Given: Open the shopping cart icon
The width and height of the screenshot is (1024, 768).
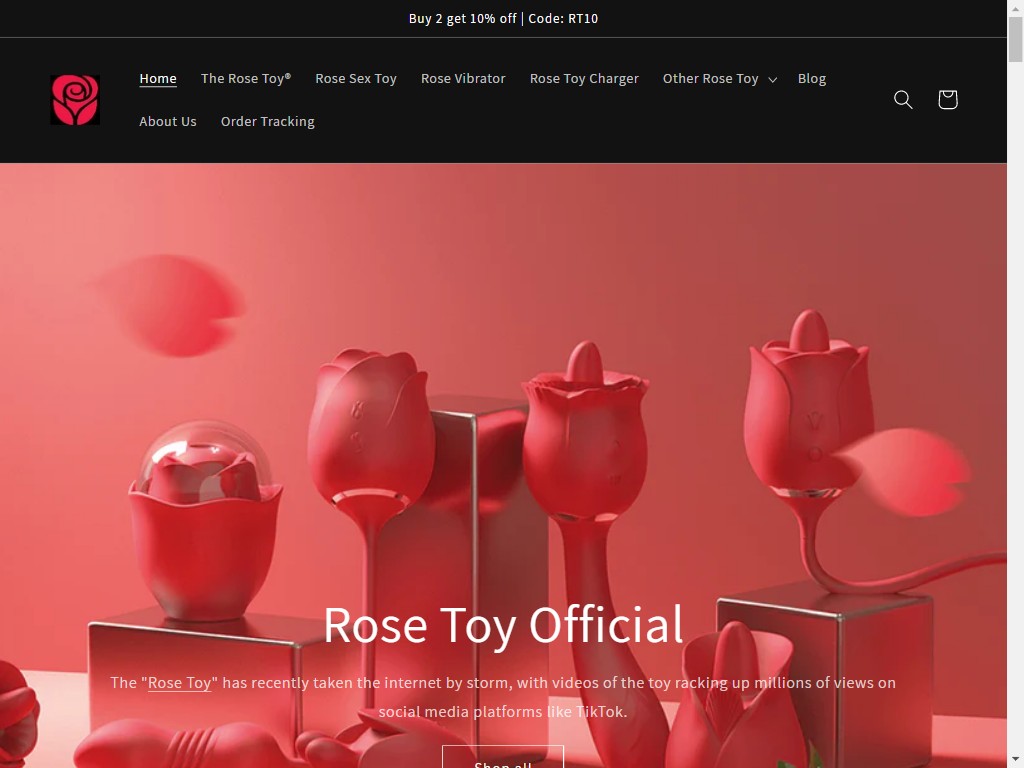Looking at the screenshot, I should (947, 99).
